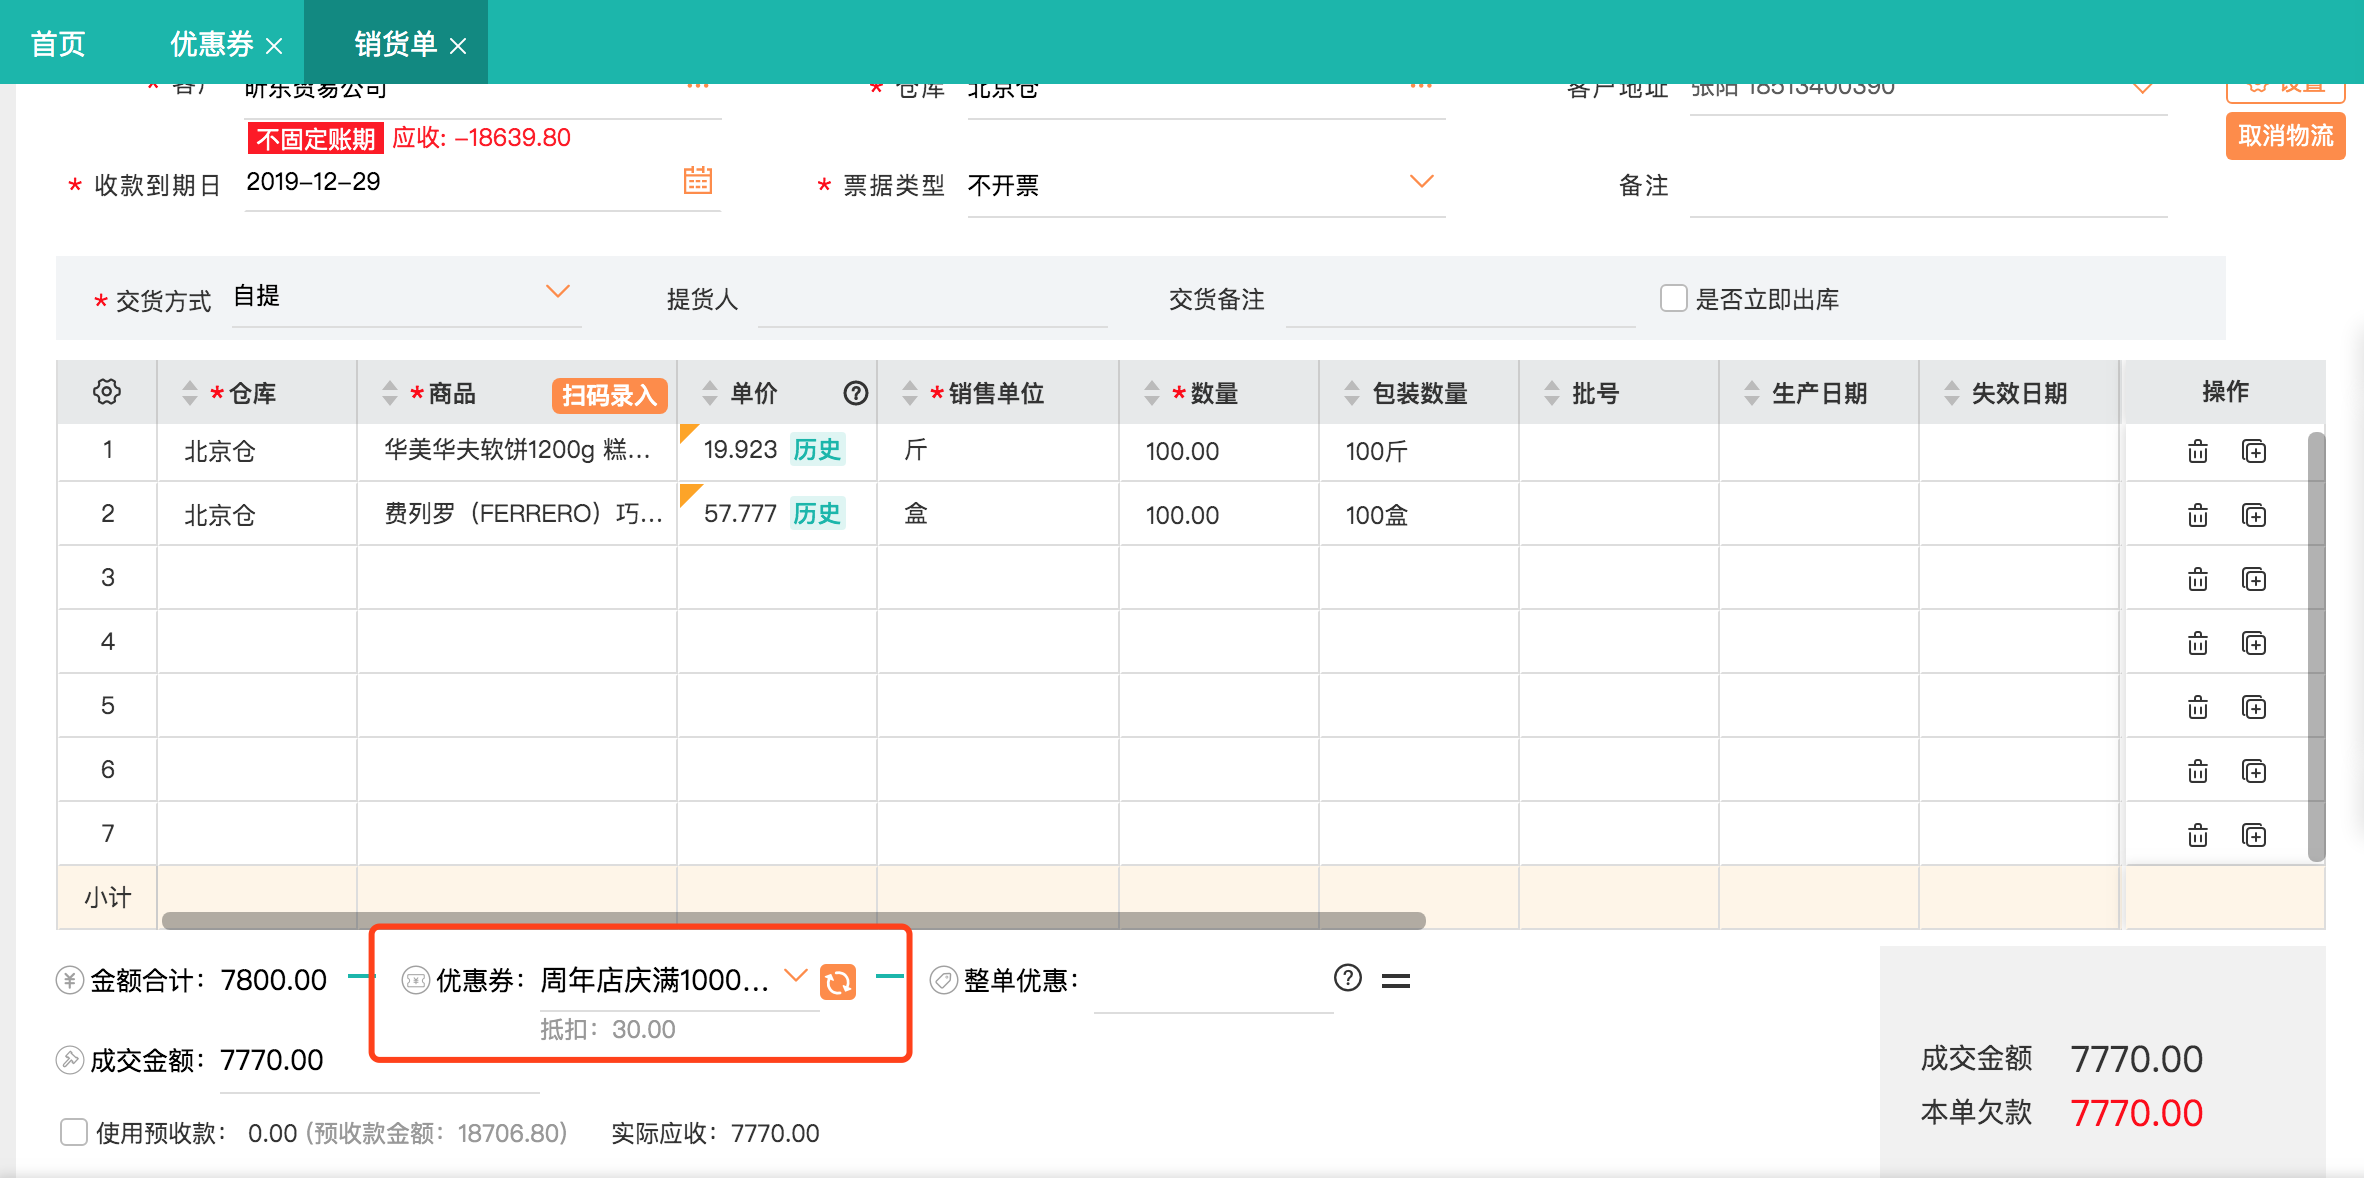Click 历史 link on row 2 price

[814, 516]
